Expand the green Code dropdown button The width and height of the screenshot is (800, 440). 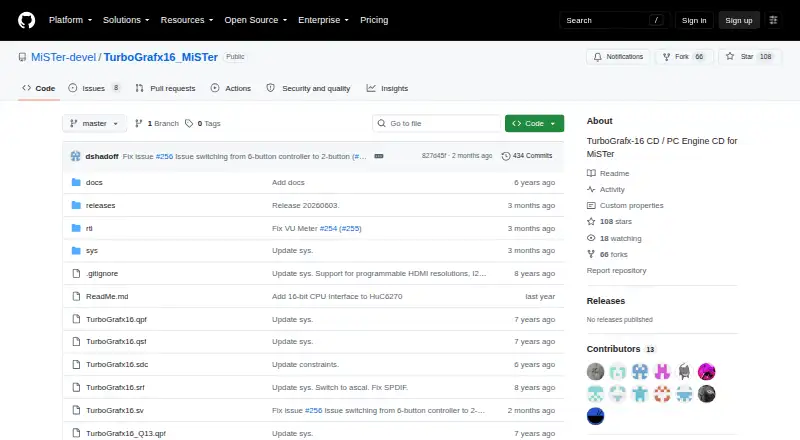(534, 124)
